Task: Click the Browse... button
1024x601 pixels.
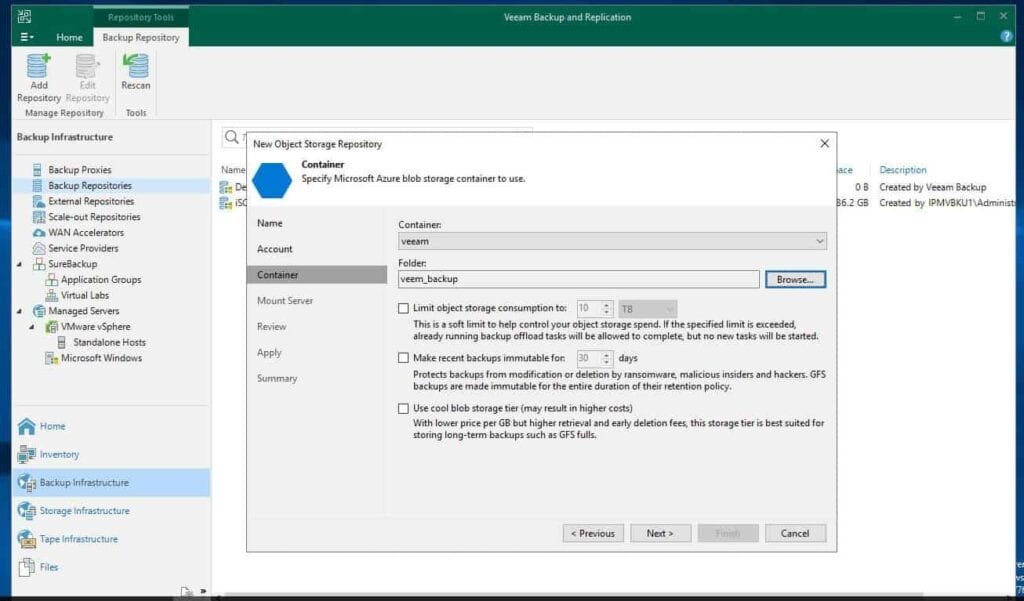Action: click(795, 279)
